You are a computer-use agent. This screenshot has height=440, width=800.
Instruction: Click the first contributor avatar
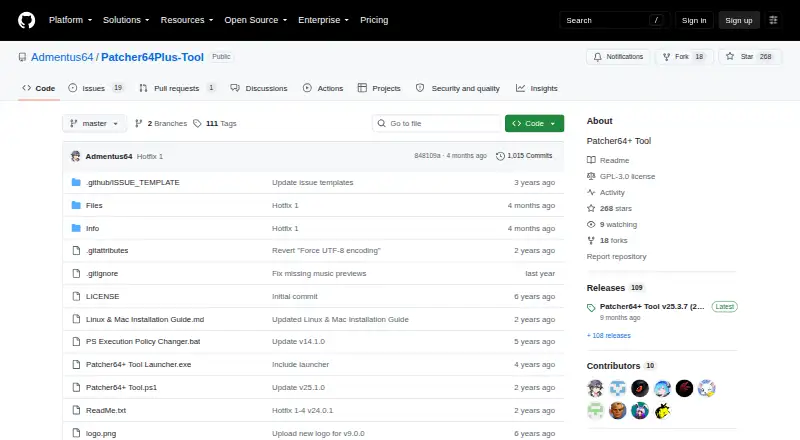595,388
